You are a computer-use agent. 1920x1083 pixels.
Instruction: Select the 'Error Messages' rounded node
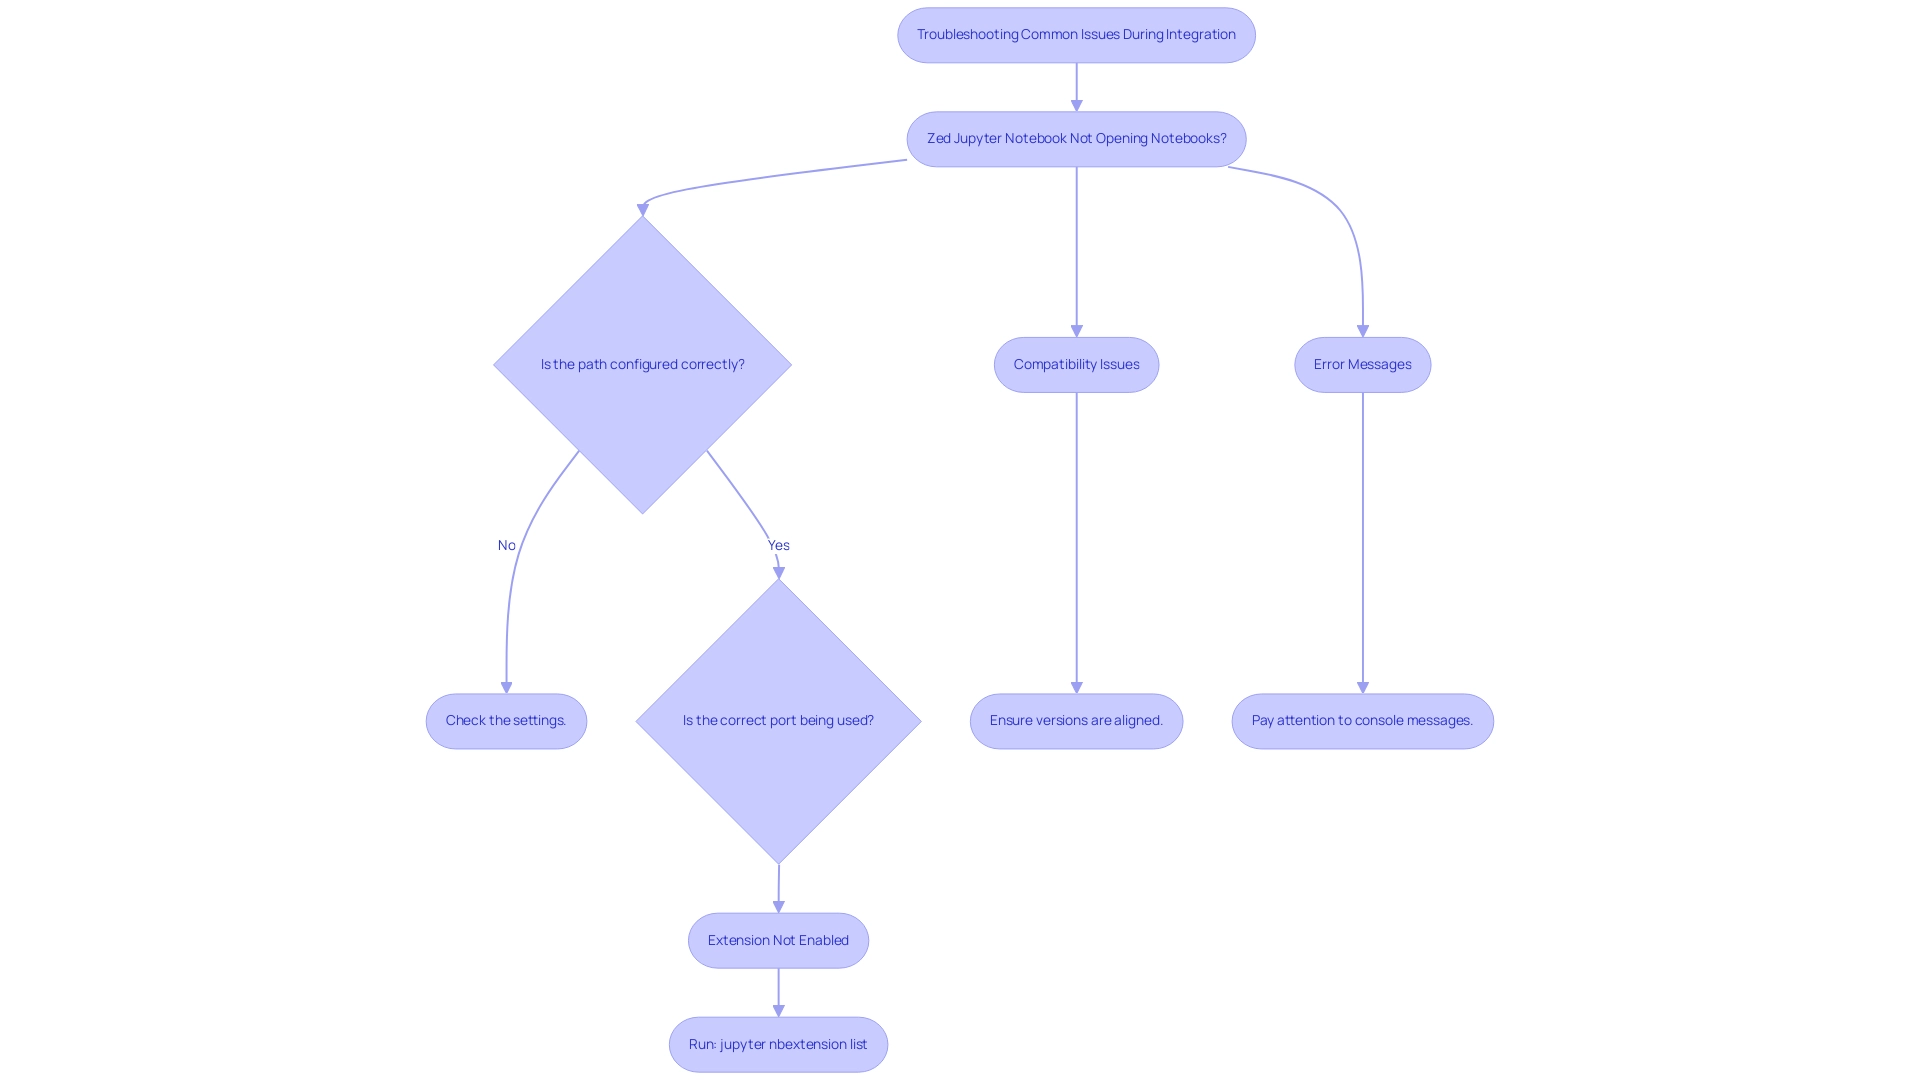click(x=1362, y=364)
